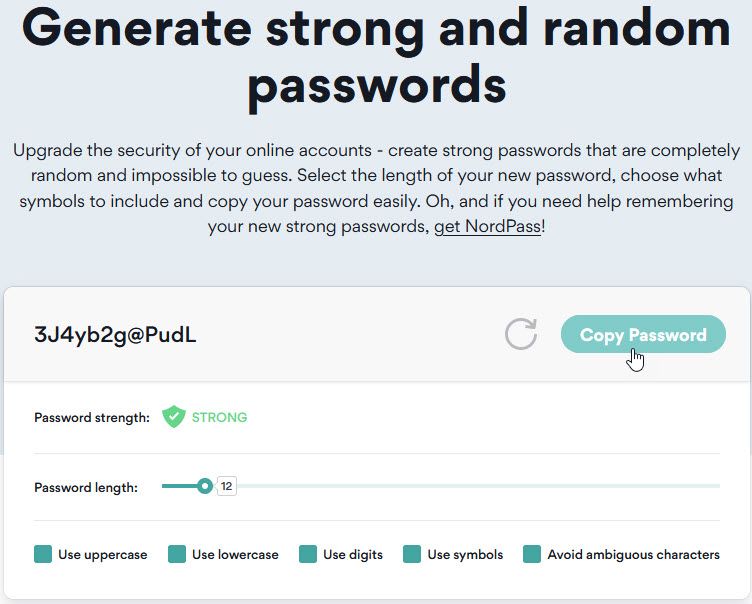Toggle the Use symbols checkbox
Screen dimensions: 752x604
(412, 554)
